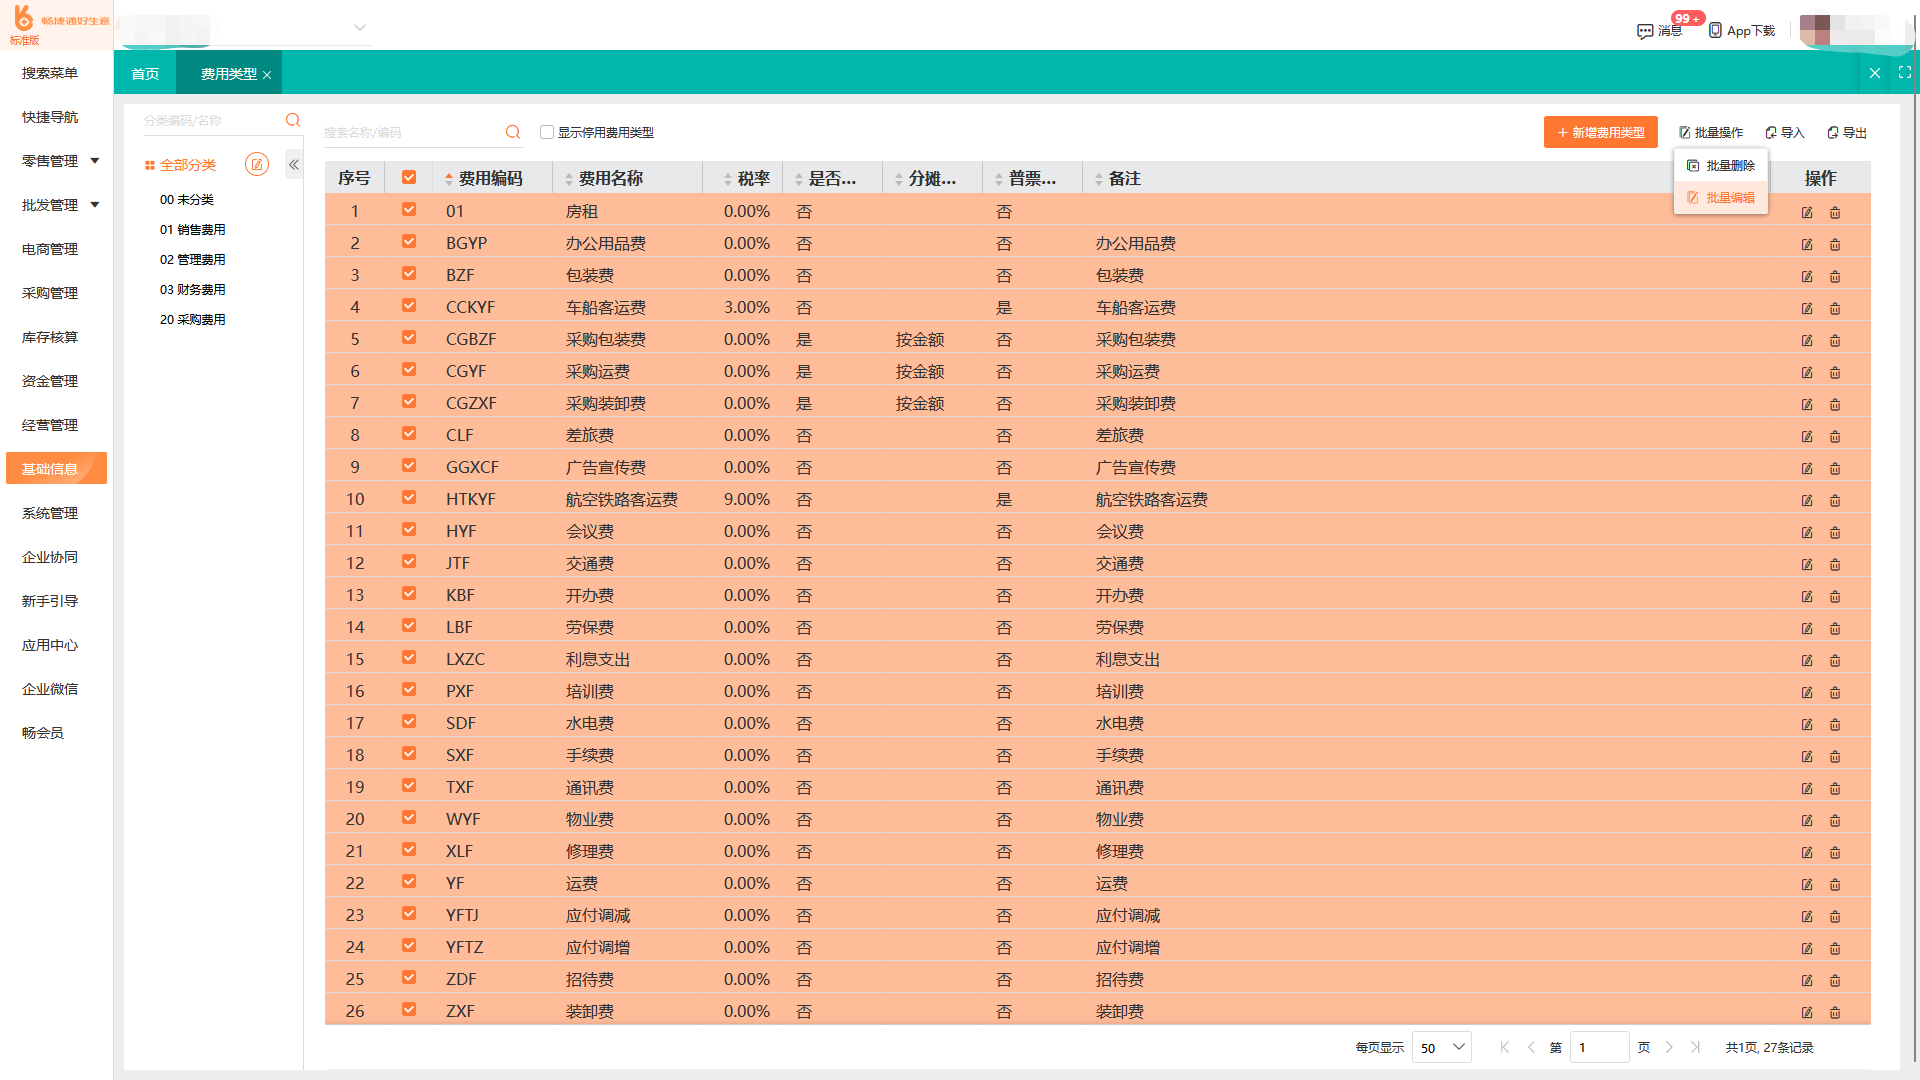This screenshot has height=1080, width=1920.
Task: Check the checkbox for row 5 CGBZF
Action: coord(409,339)
